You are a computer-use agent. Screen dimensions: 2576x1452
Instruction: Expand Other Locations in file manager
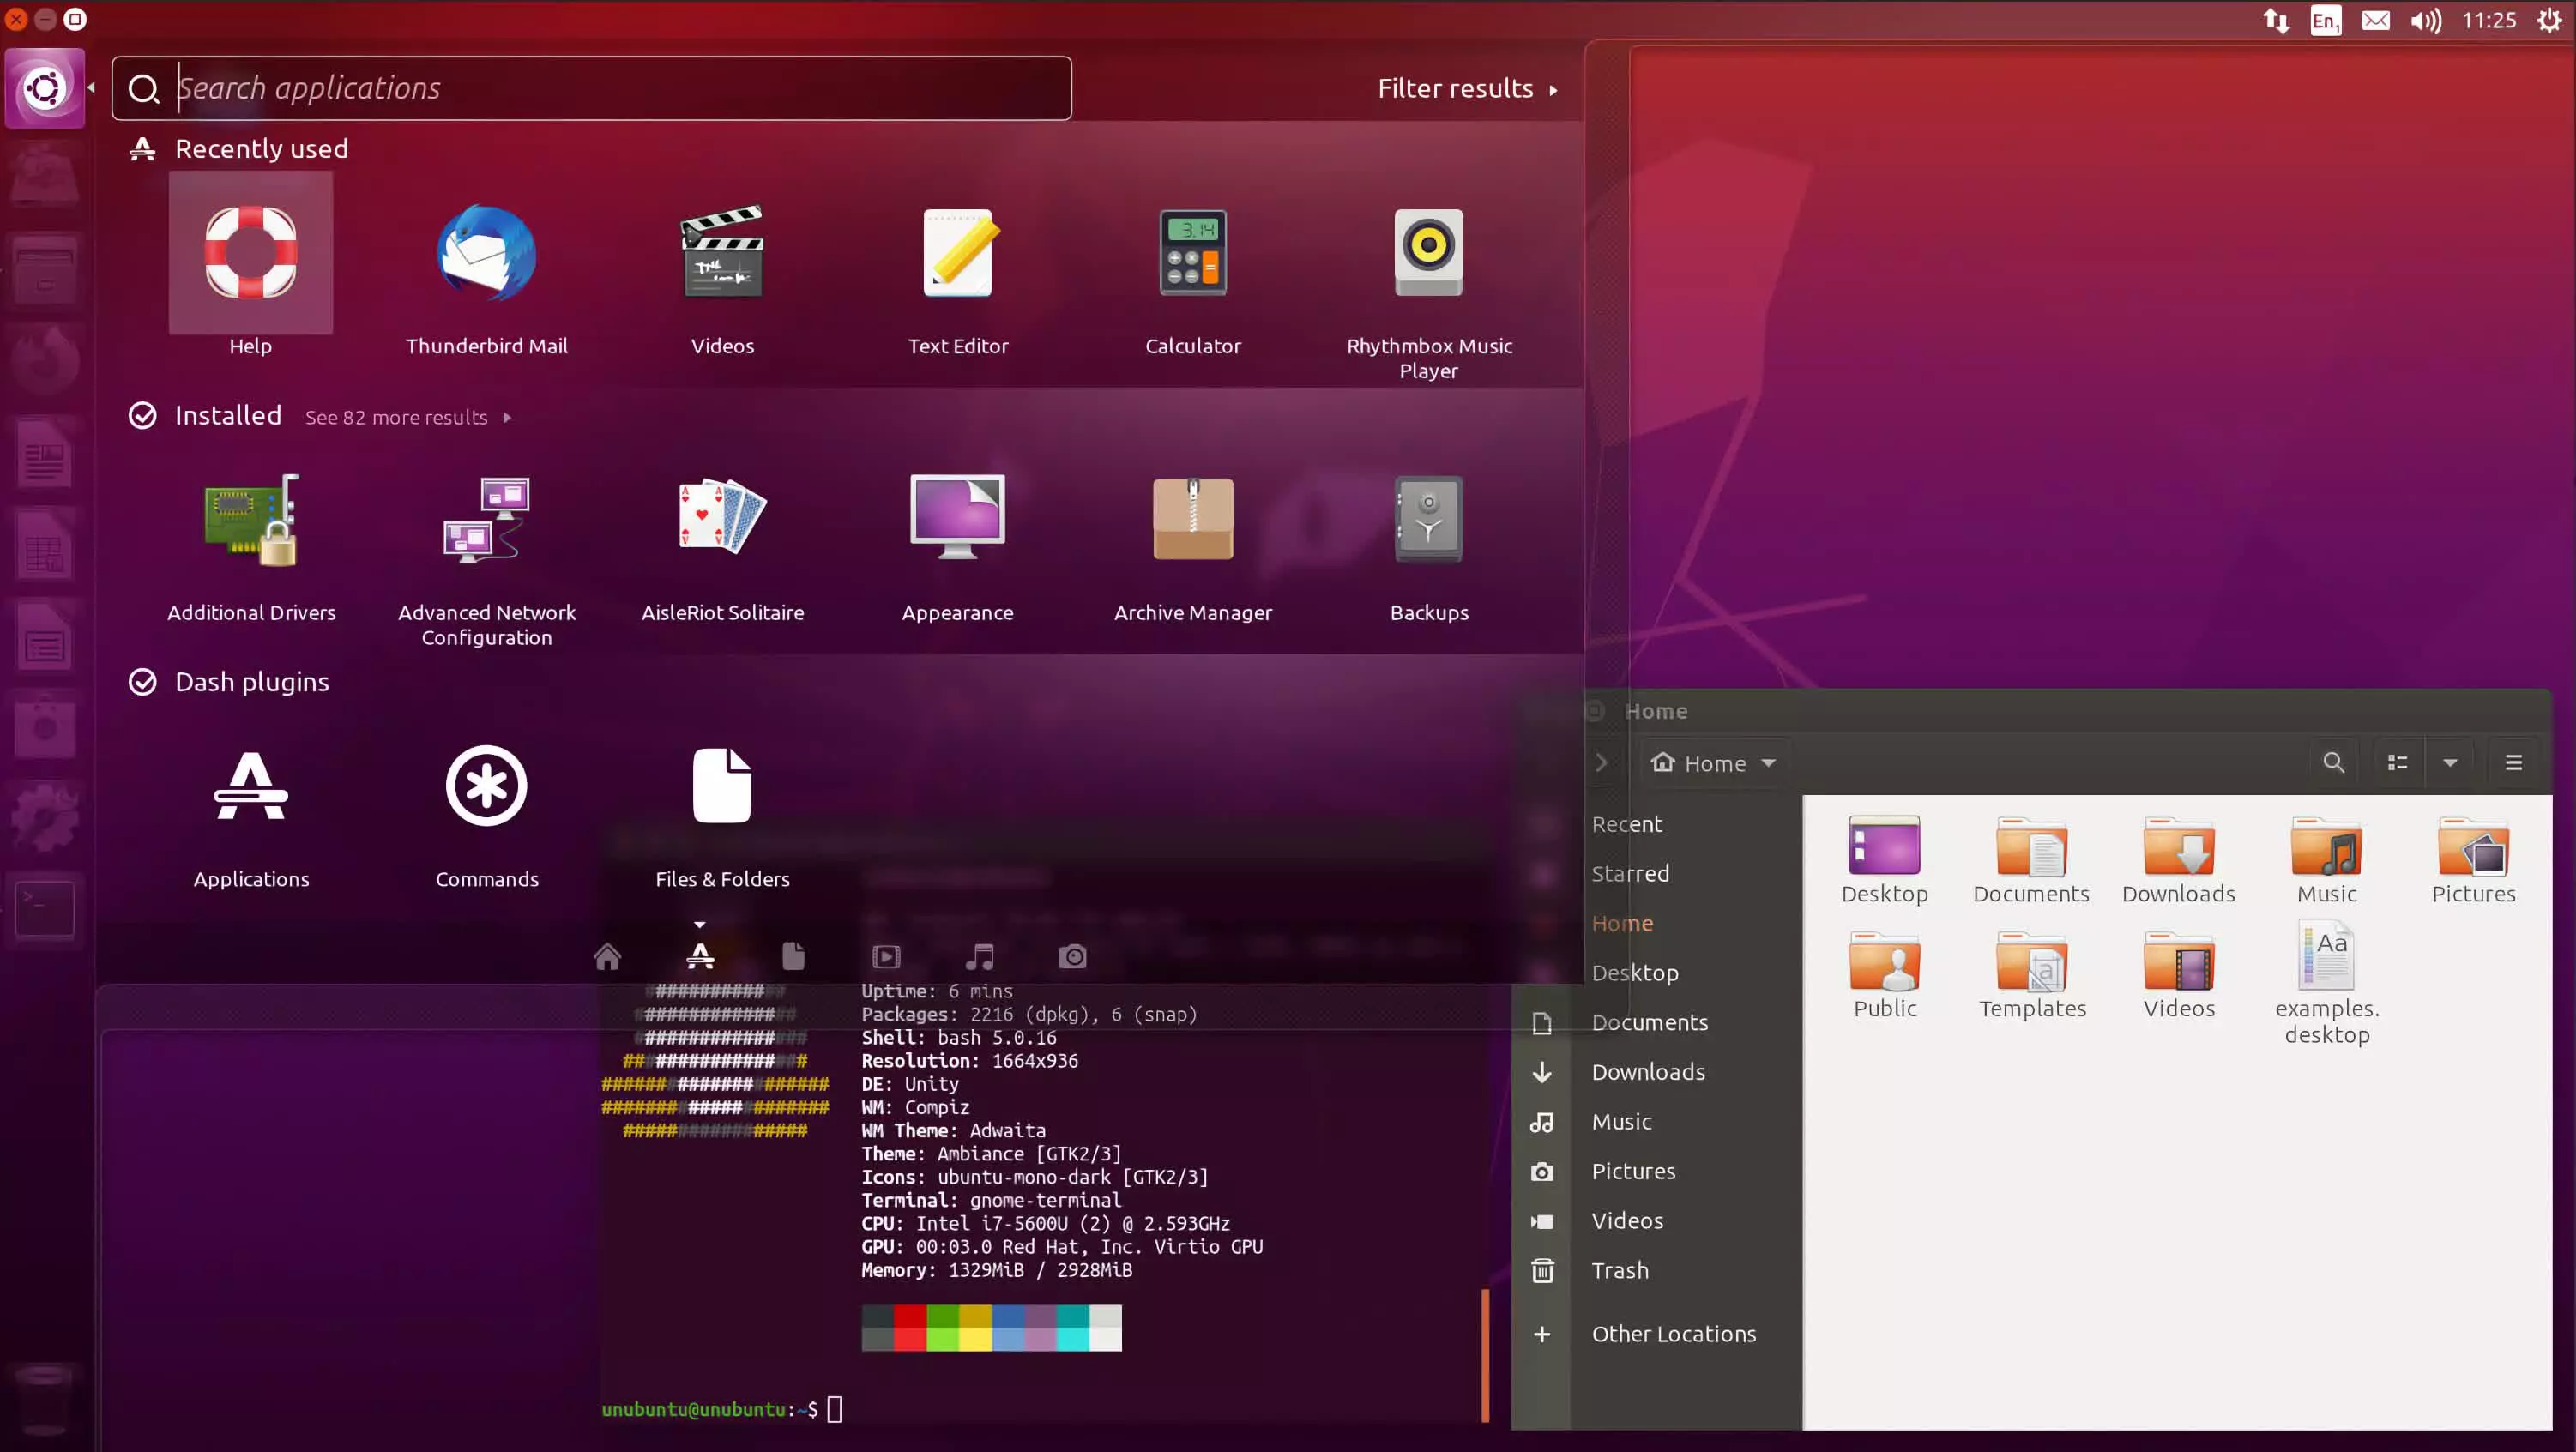(x=1672, y=1332)
